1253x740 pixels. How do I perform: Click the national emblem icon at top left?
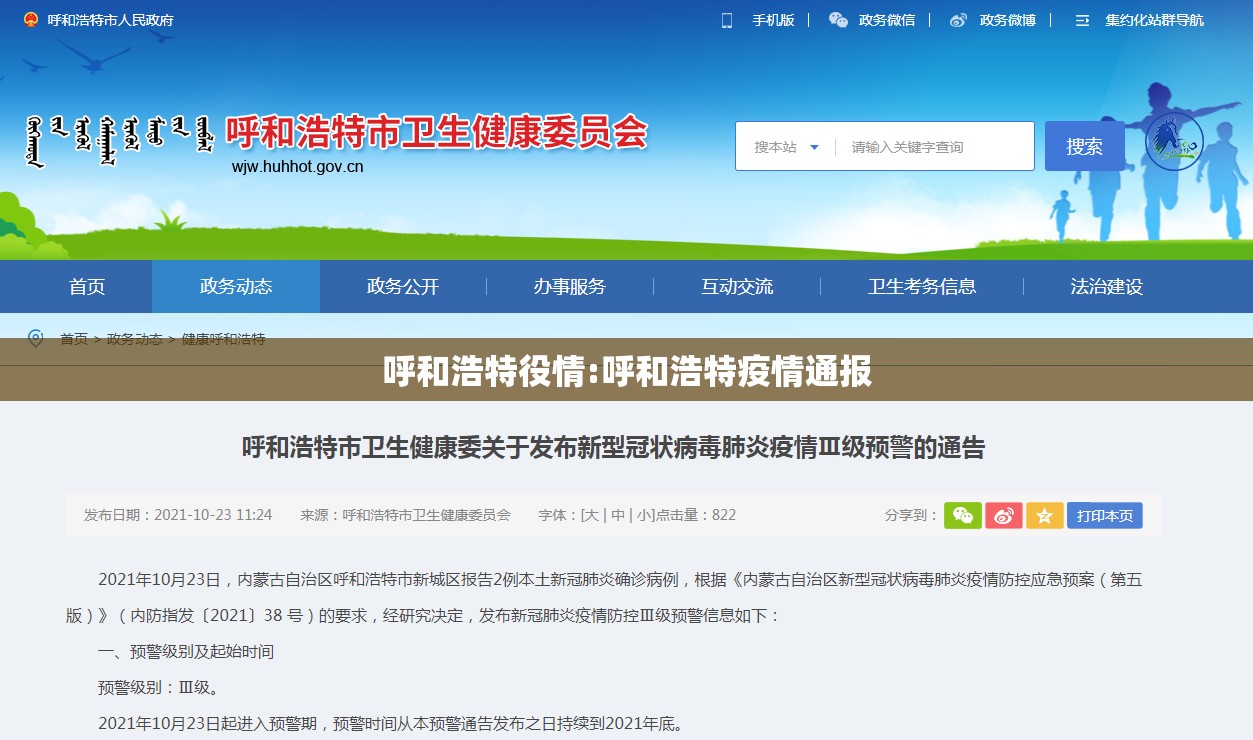(x=30, y=20)
